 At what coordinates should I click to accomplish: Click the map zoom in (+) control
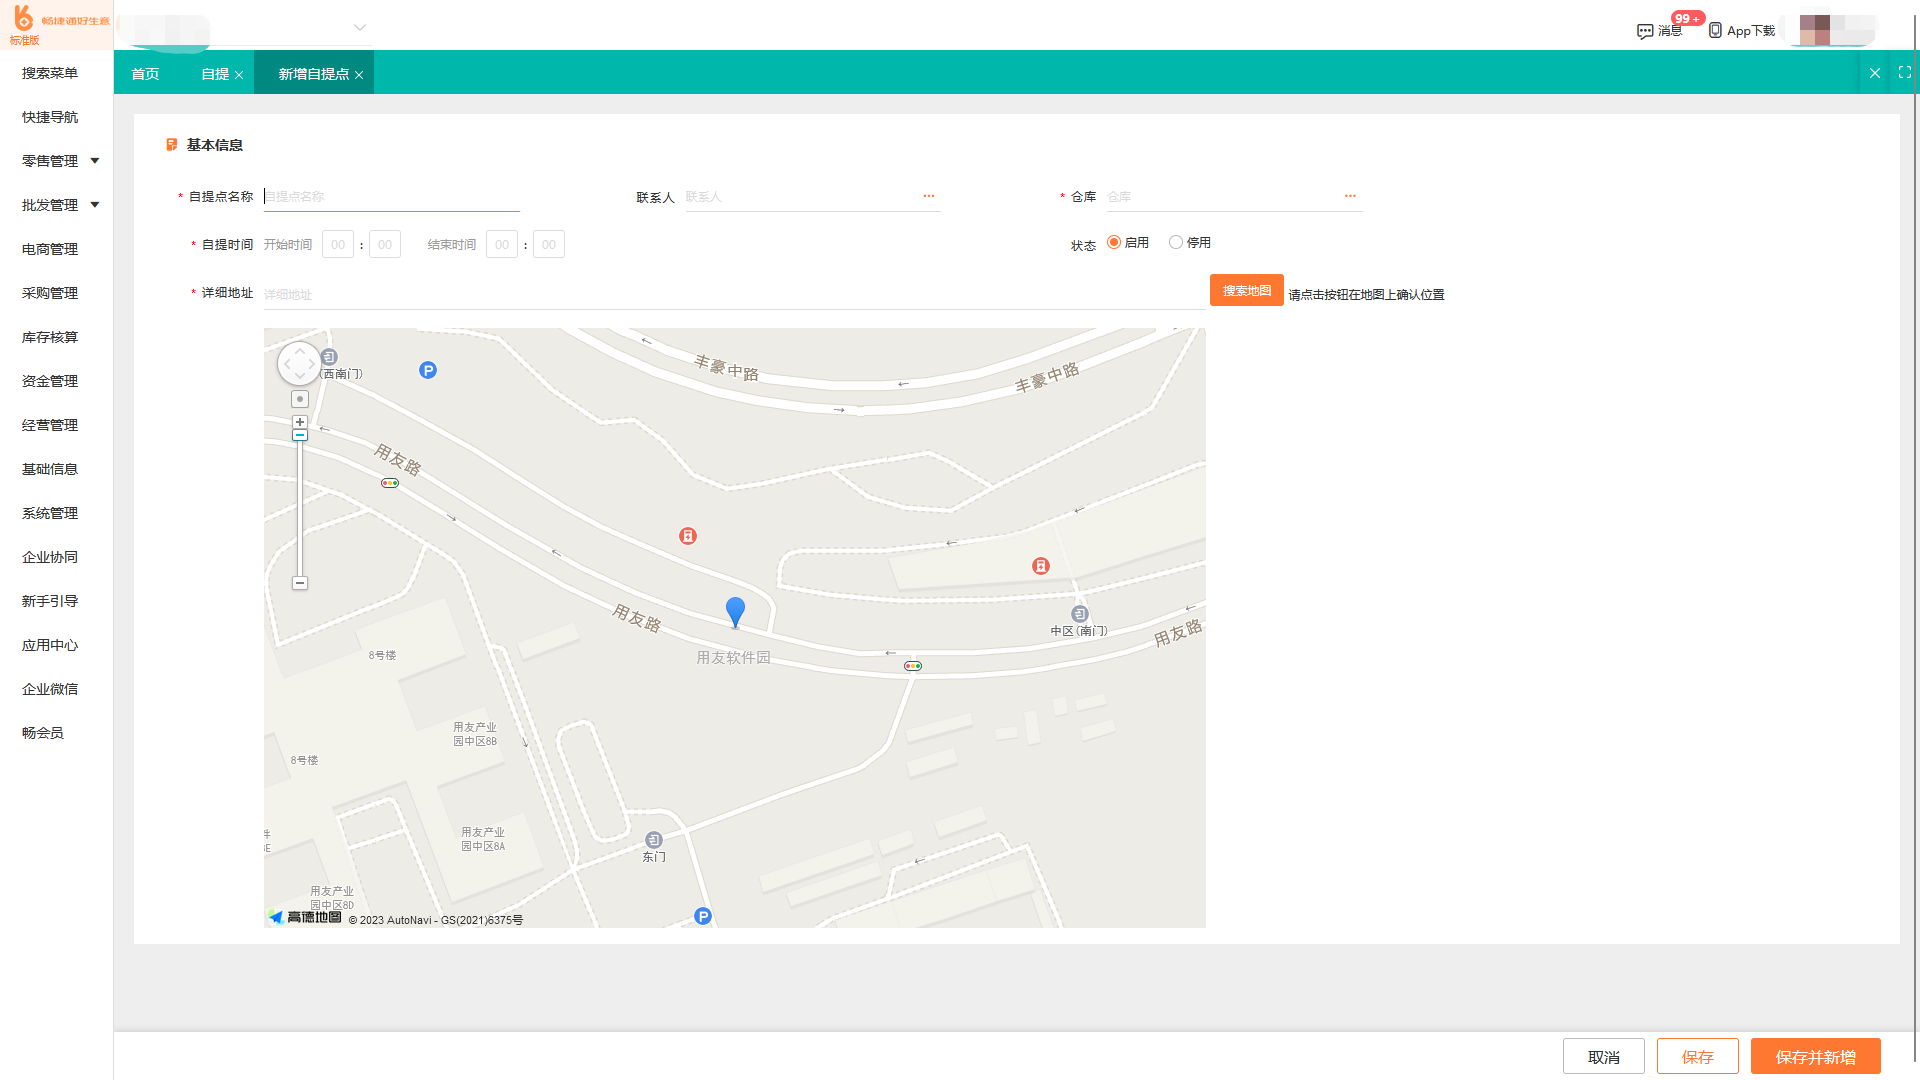coord(303,422)
